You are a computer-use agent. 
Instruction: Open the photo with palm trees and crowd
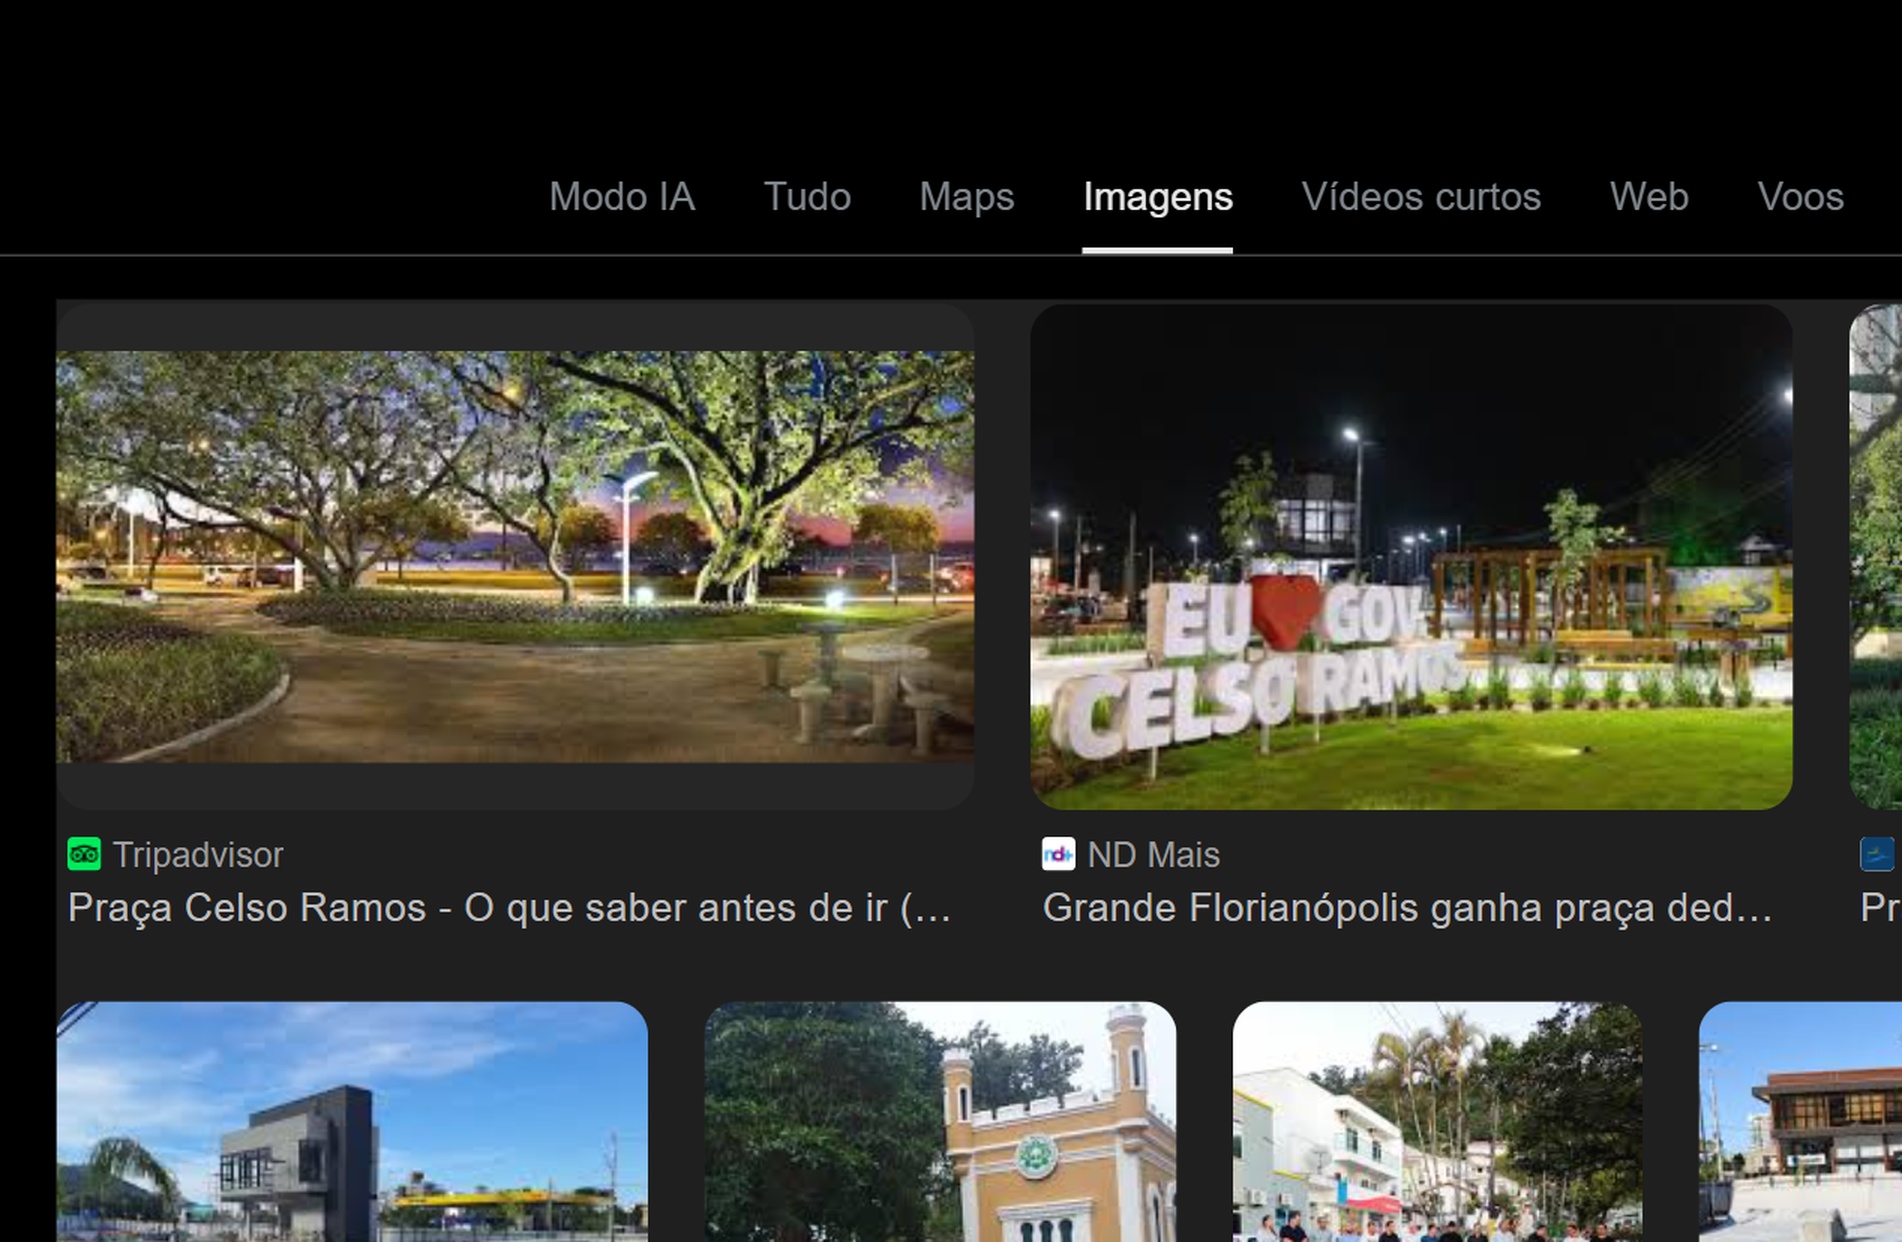point(1437,1122)
